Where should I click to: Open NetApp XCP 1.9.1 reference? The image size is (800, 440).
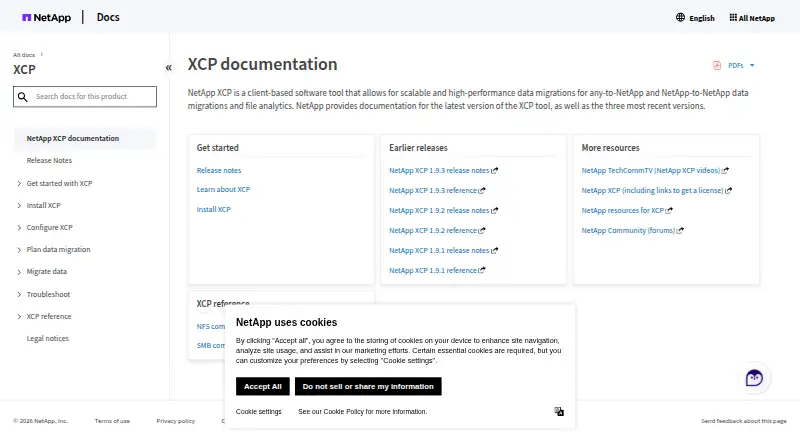pyautogui.click(x=433, y=271)
